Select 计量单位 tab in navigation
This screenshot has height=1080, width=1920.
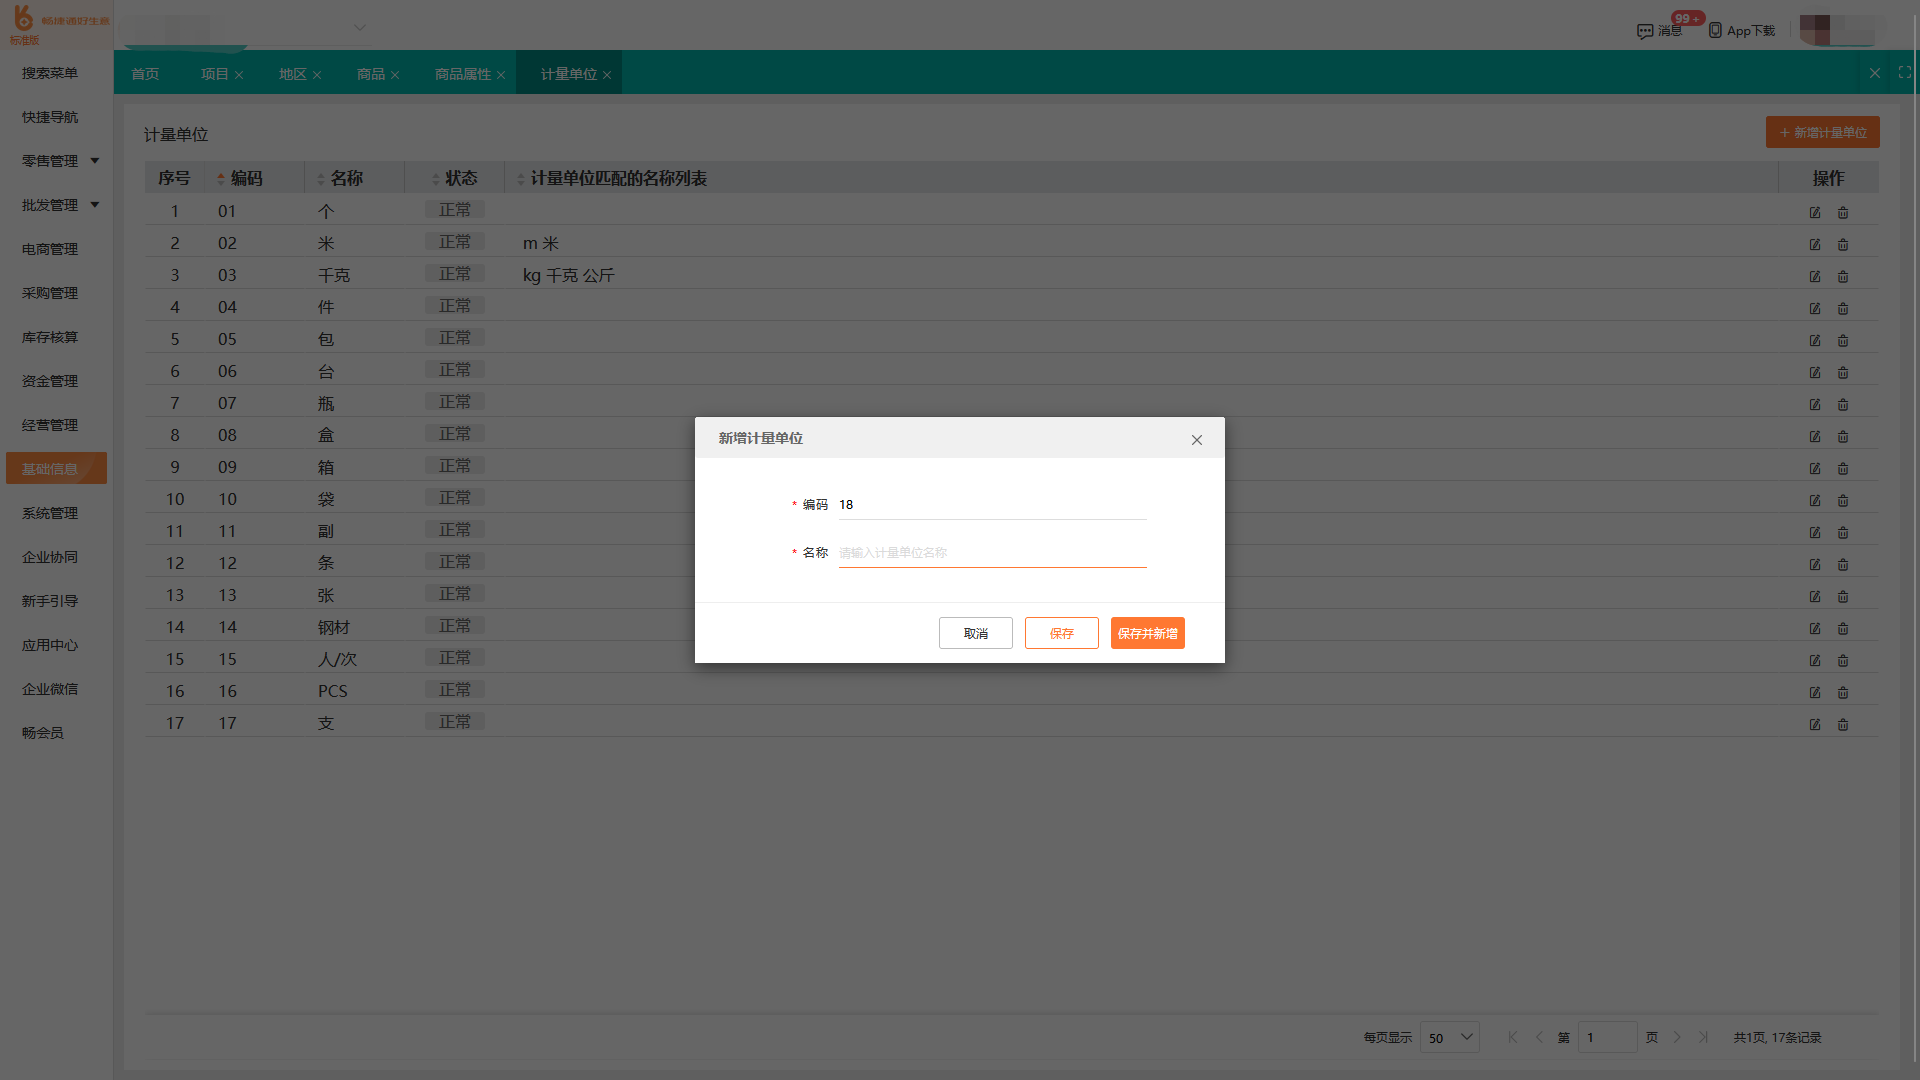tap(572, 74)
